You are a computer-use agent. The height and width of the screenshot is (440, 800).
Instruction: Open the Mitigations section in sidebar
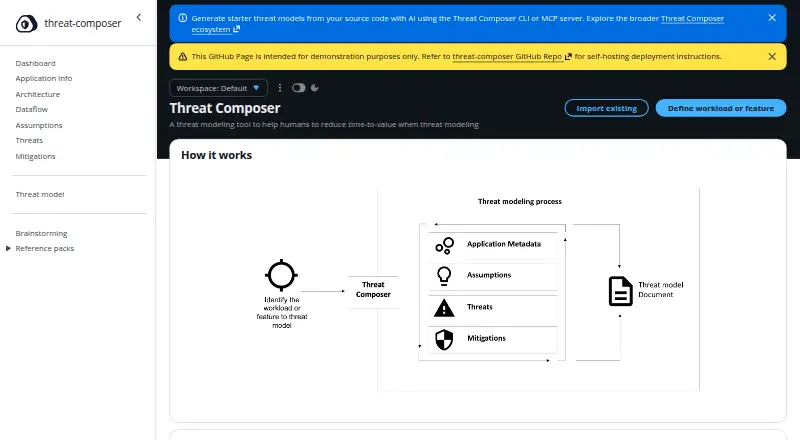click(x=35, y=157)
